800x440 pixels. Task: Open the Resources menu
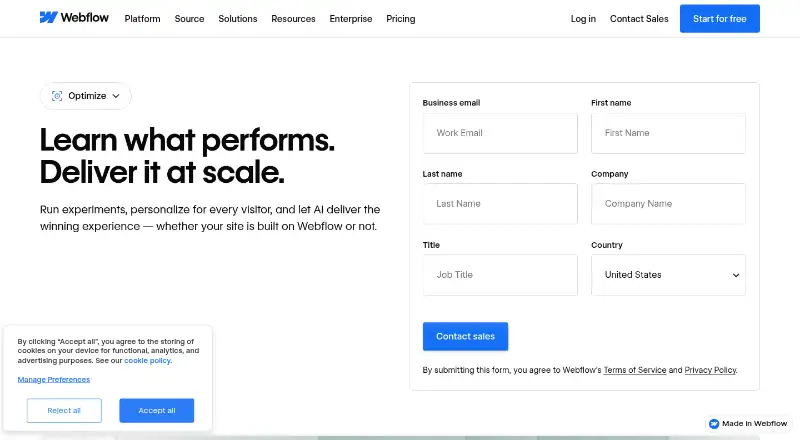point(293,19)
